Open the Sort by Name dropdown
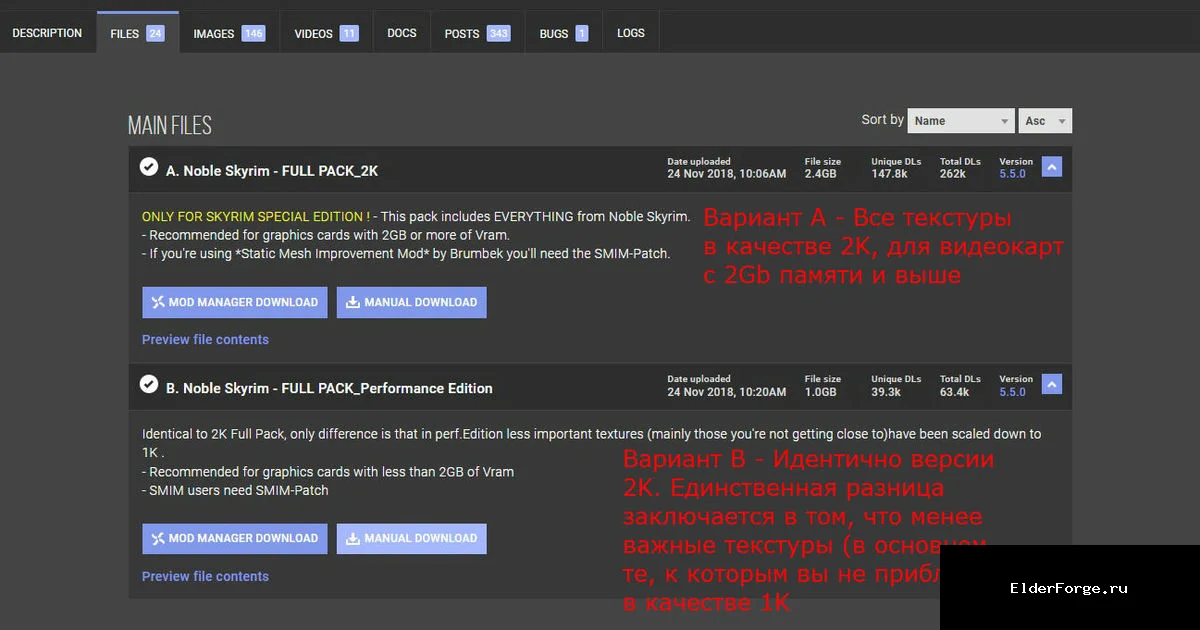The height and width of the screenshot is (630, 1200). coord(961,121)
